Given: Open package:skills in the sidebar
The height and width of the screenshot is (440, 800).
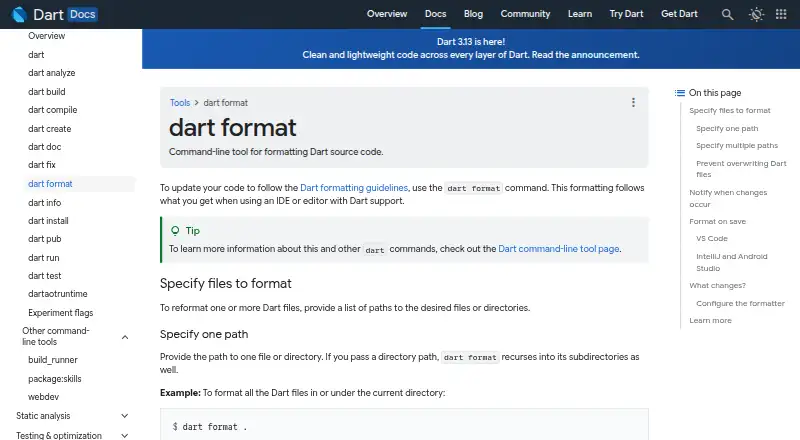Looking at the screenshot, I should [55, 379].
